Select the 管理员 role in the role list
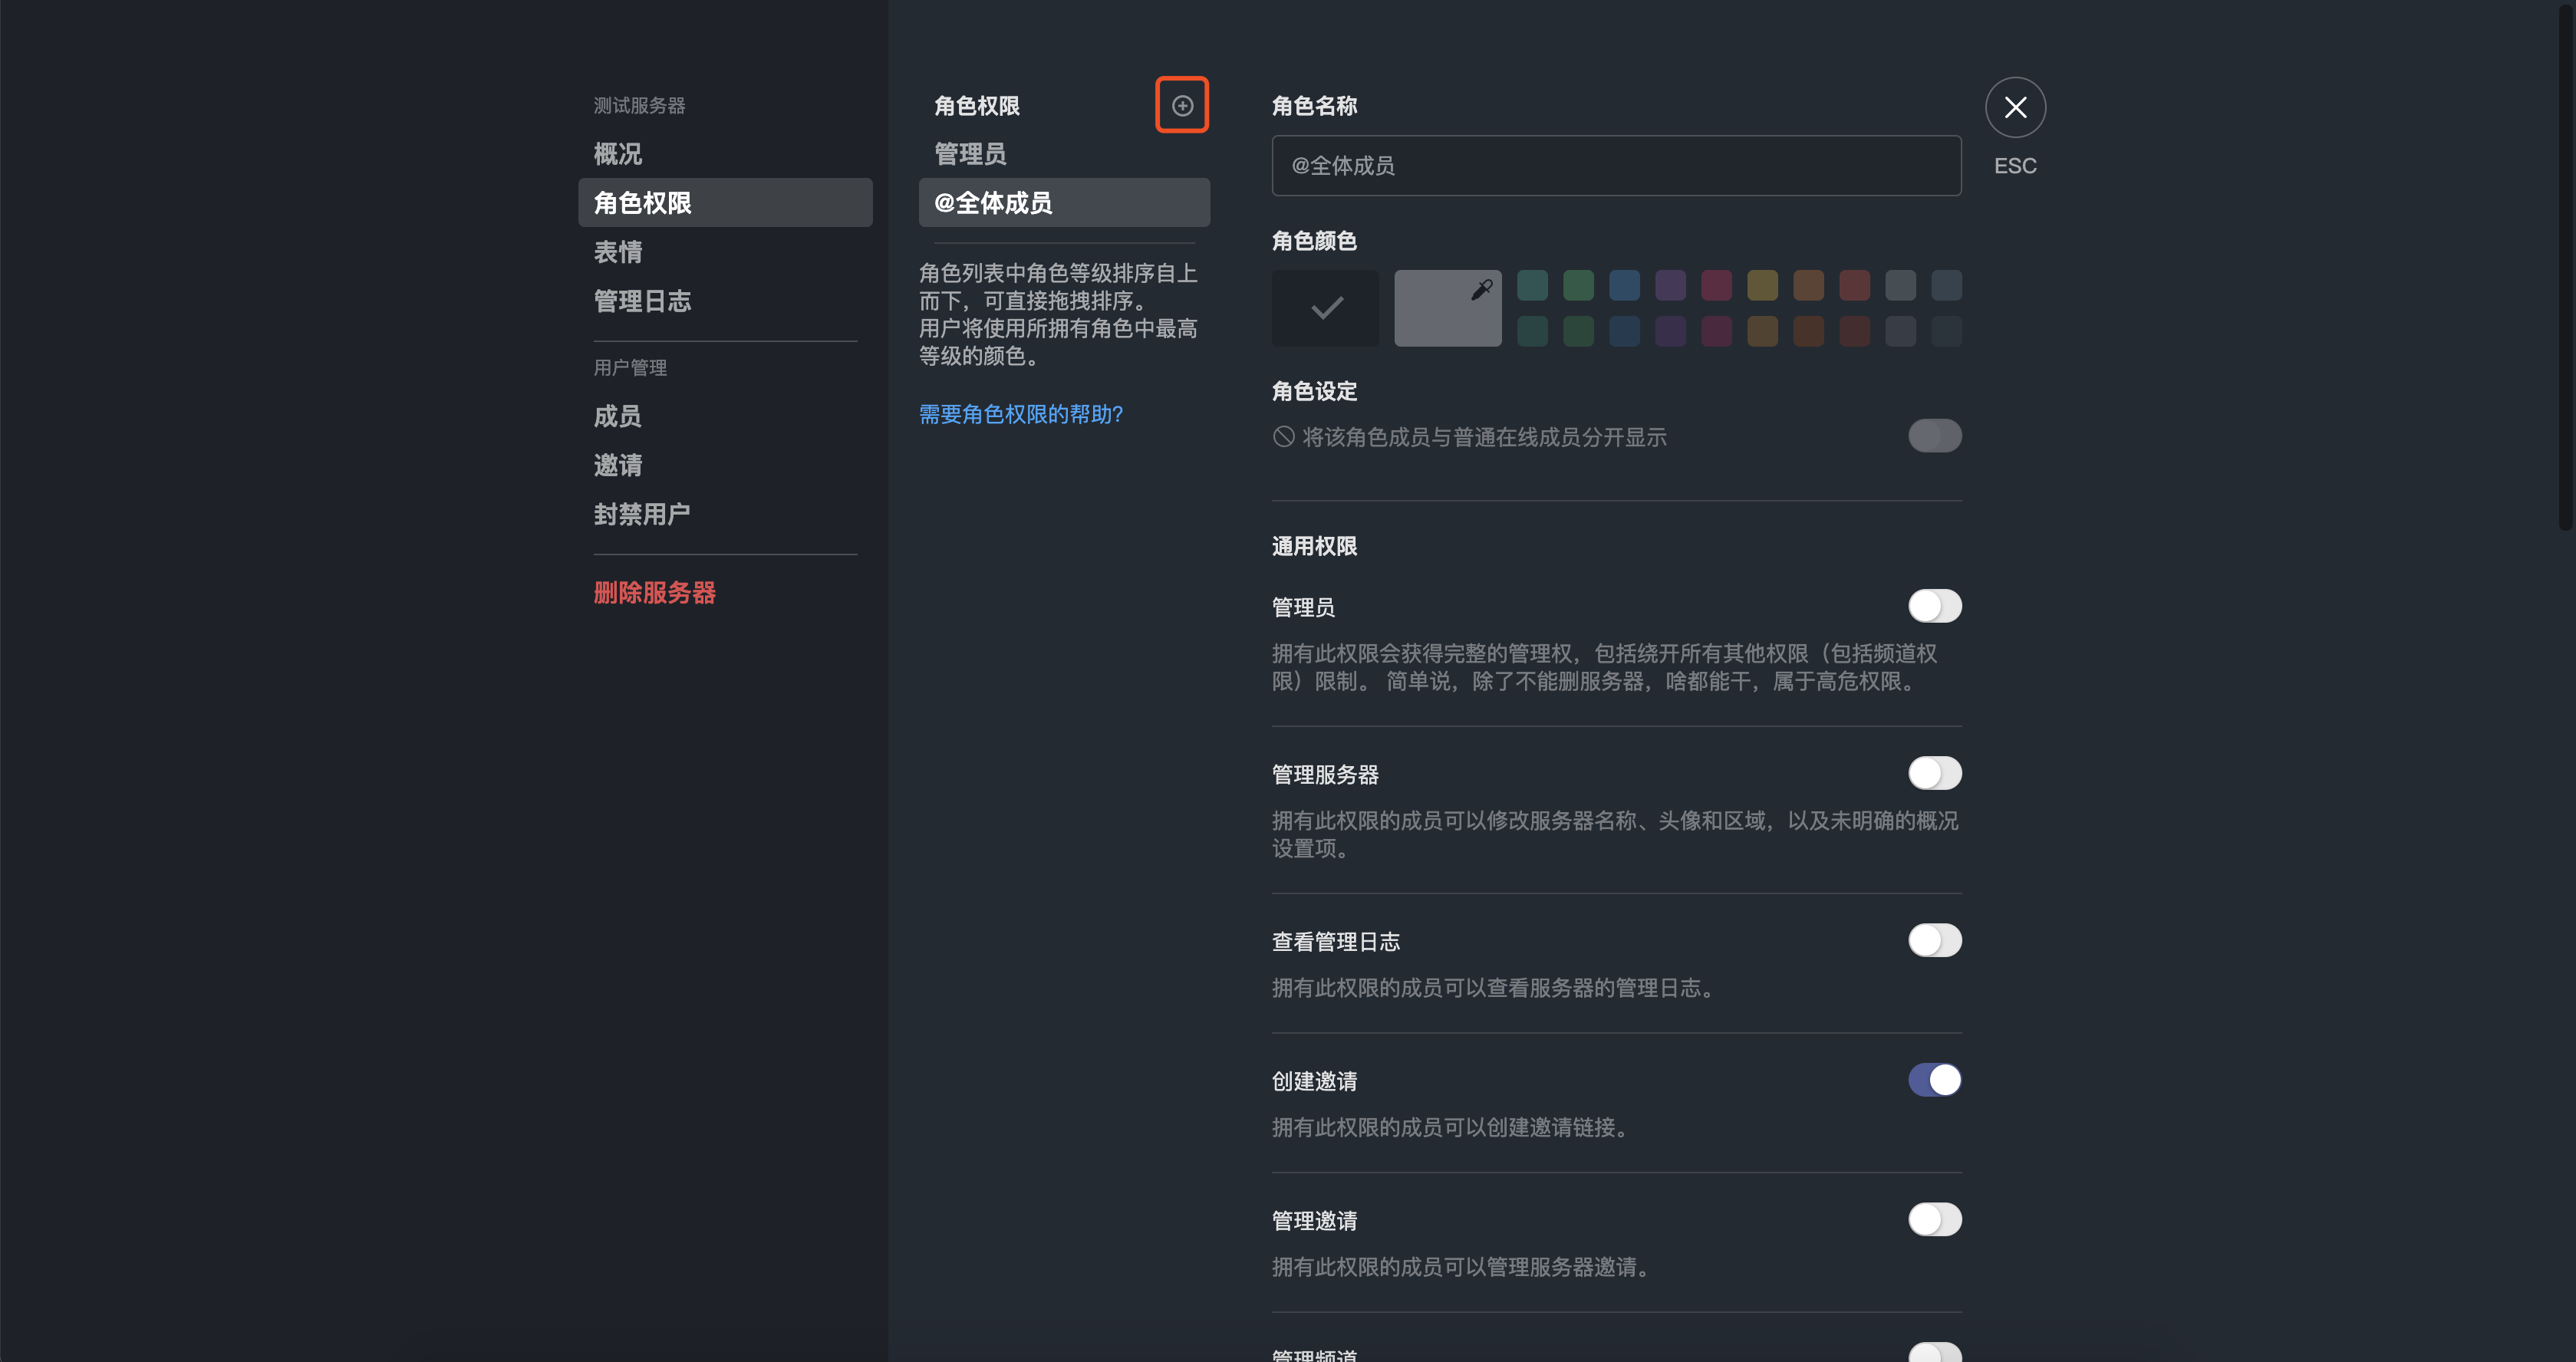Viewport: 2576px width, 1362px height. tap(969, 153)
